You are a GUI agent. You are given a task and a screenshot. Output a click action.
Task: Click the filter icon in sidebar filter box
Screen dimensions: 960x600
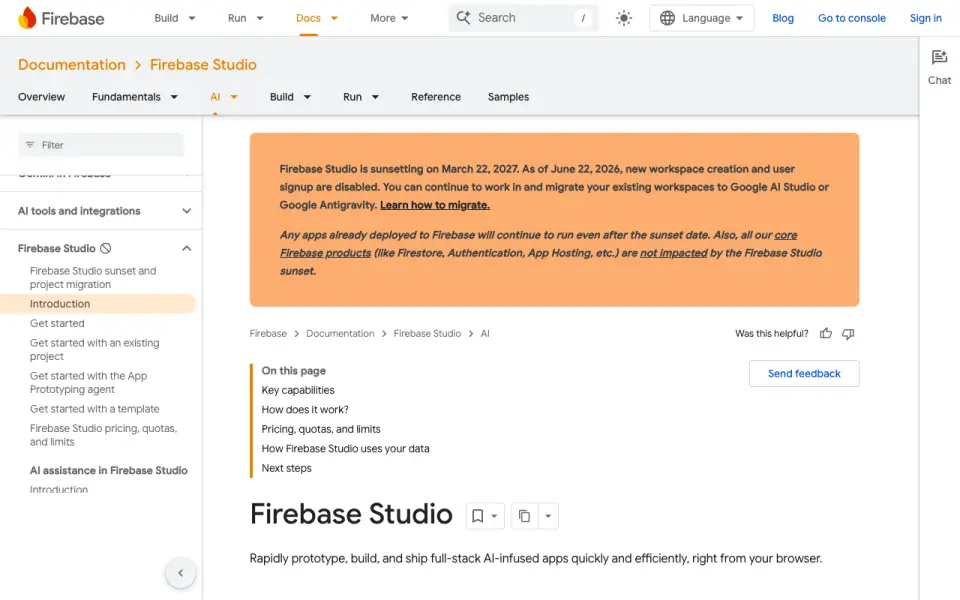click(x=30, y=145)
